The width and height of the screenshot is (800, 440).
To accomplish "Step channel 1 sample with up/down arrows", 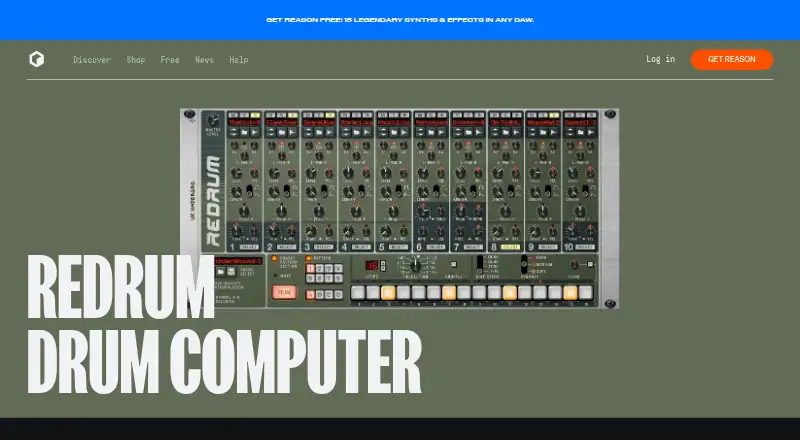I will coord(233,132).
